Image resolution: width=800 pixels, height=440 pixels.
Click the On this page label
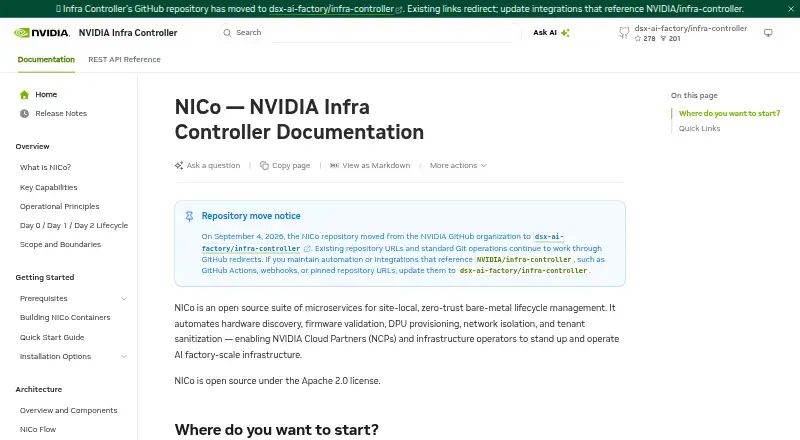694,95
